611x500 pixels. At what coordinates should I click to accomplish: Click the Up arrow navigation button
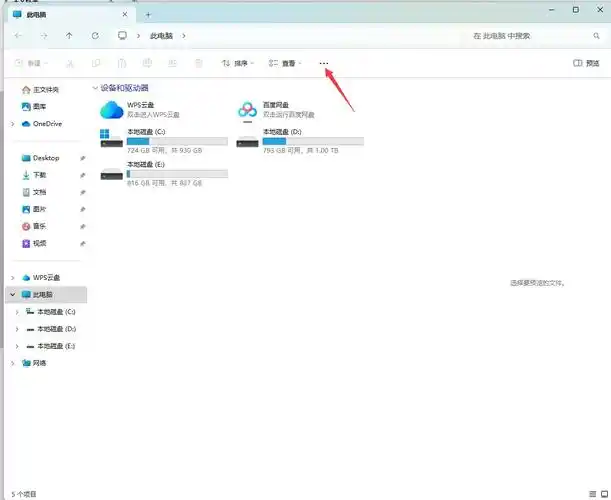69,36
